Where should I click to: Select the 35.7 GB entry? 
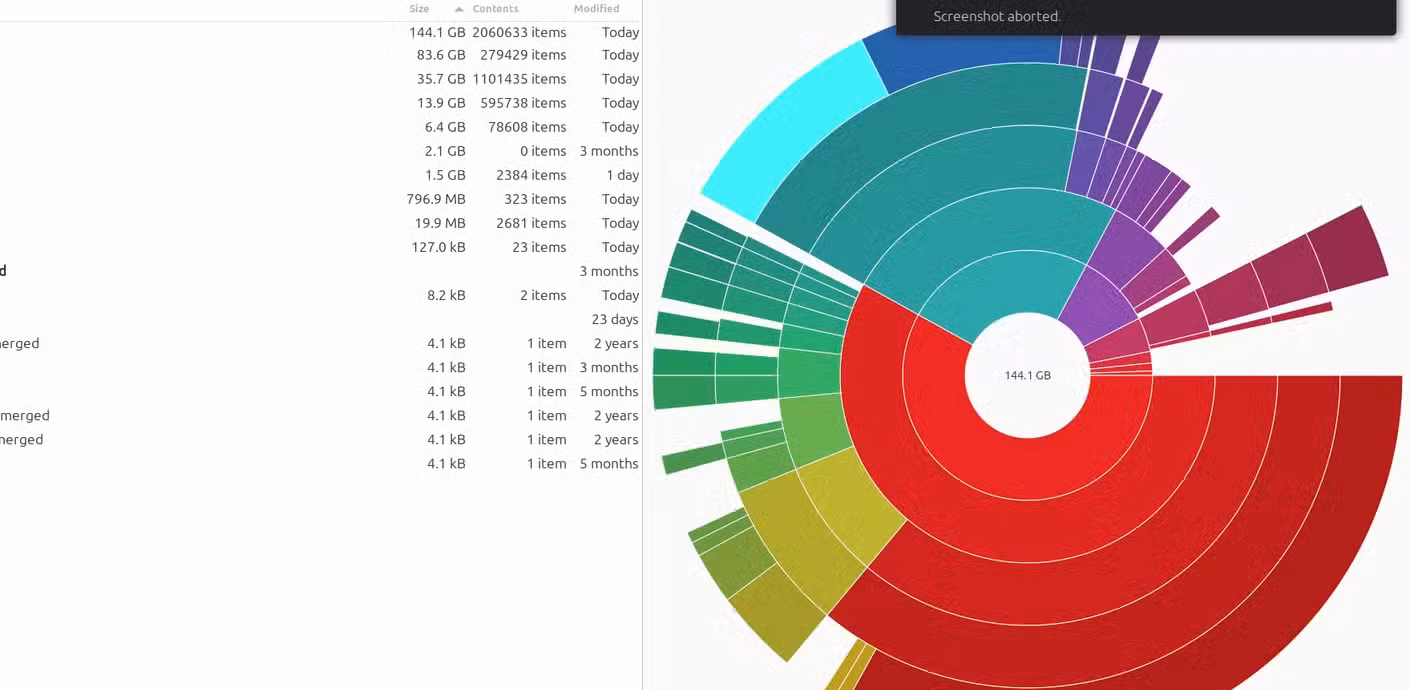coord(320,79)
